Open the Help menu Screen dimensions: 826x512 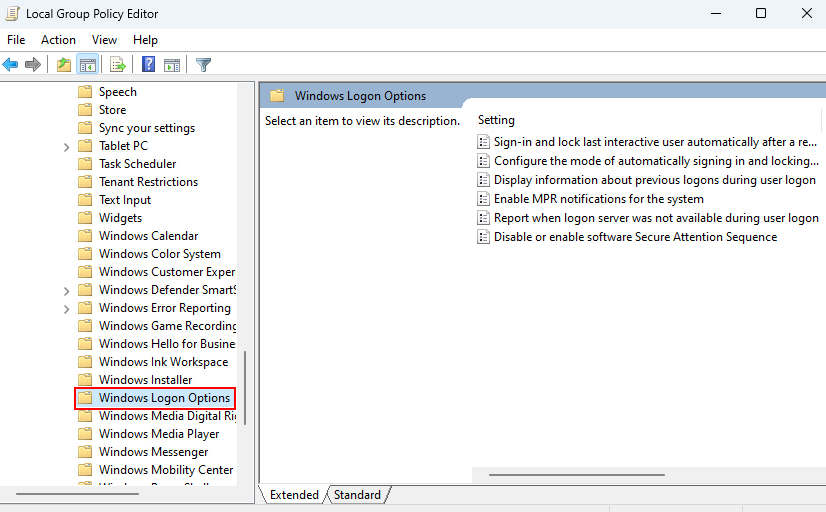[x=145, y=40]
